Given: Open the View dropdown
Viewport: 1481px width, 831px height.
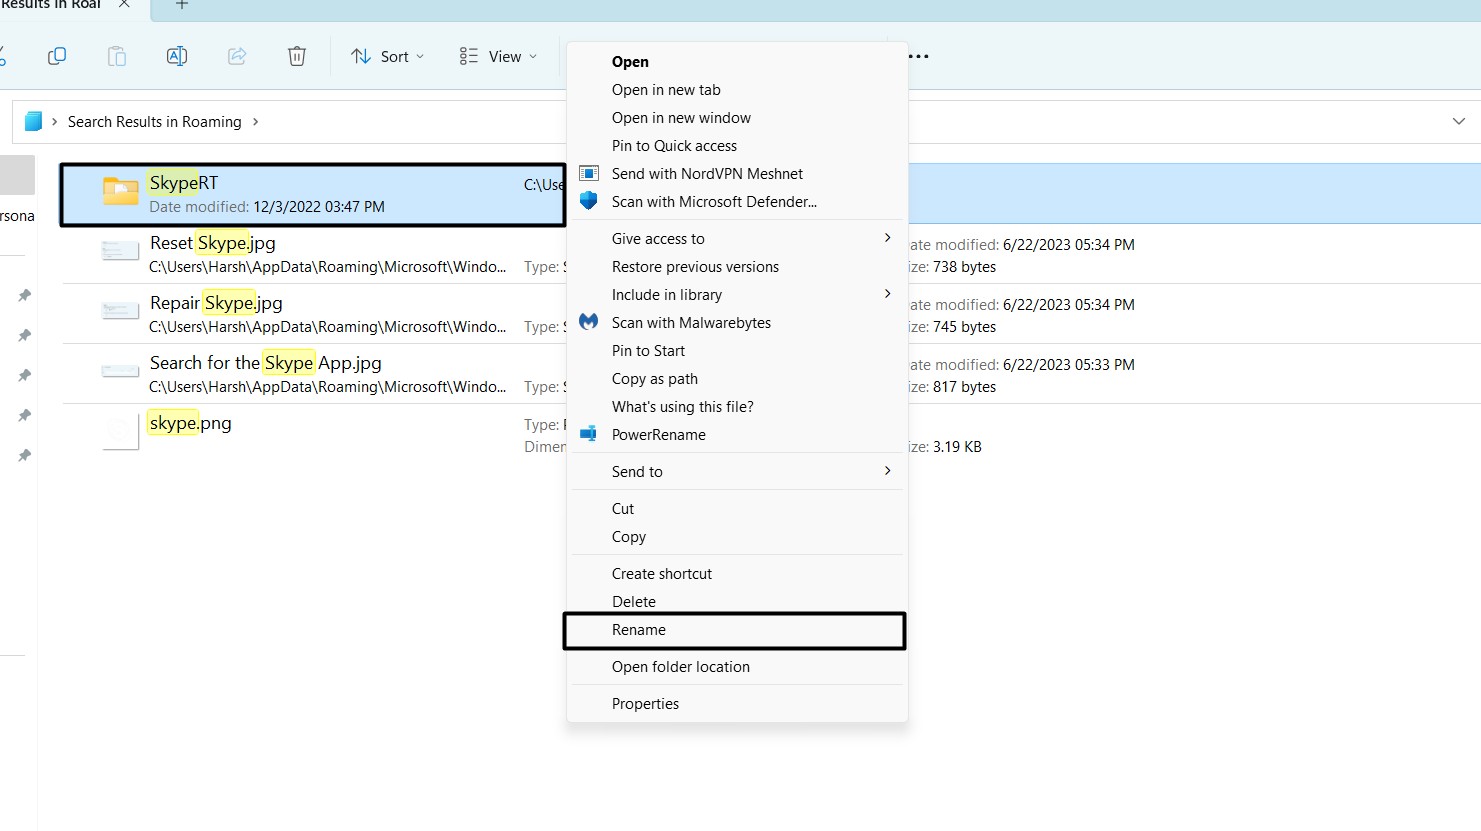Looking at the screenshot, I should point(498,56).
